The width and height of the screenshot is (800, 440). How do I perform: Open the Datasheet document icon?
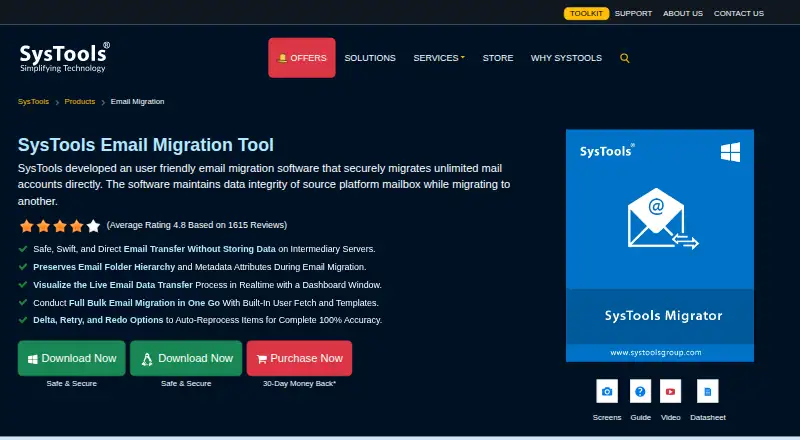coord(708,391)
